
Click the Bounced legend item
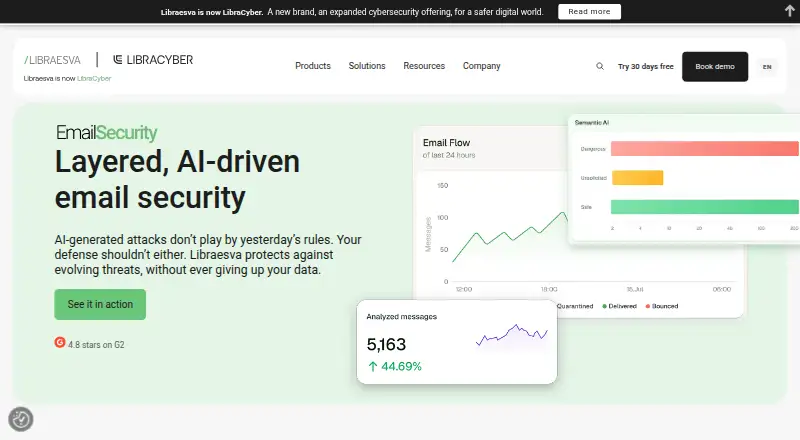click(x=662, y=306)
